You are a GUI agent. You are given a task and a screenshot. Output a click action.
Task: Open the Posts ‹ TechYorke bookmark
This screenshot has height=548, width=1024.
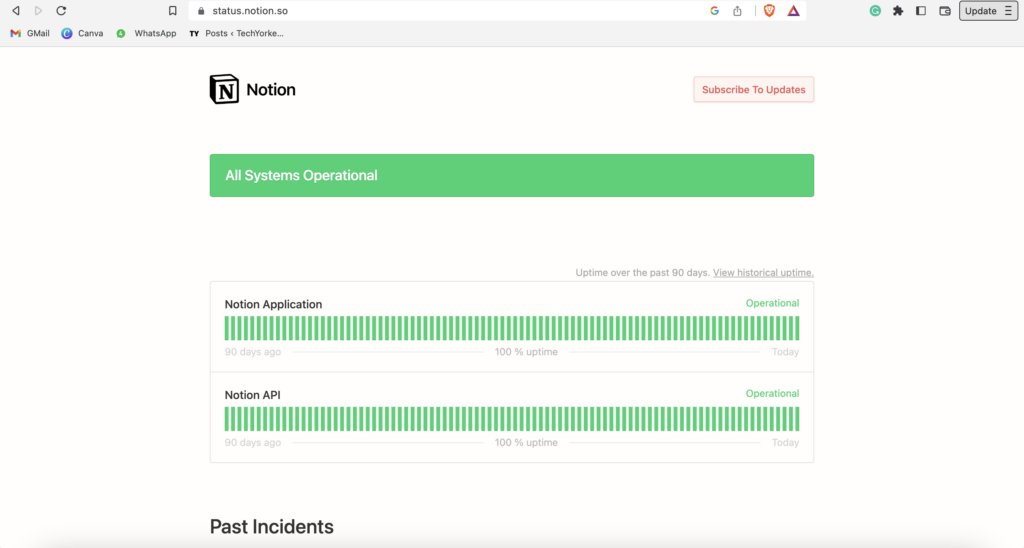point(236,33)
